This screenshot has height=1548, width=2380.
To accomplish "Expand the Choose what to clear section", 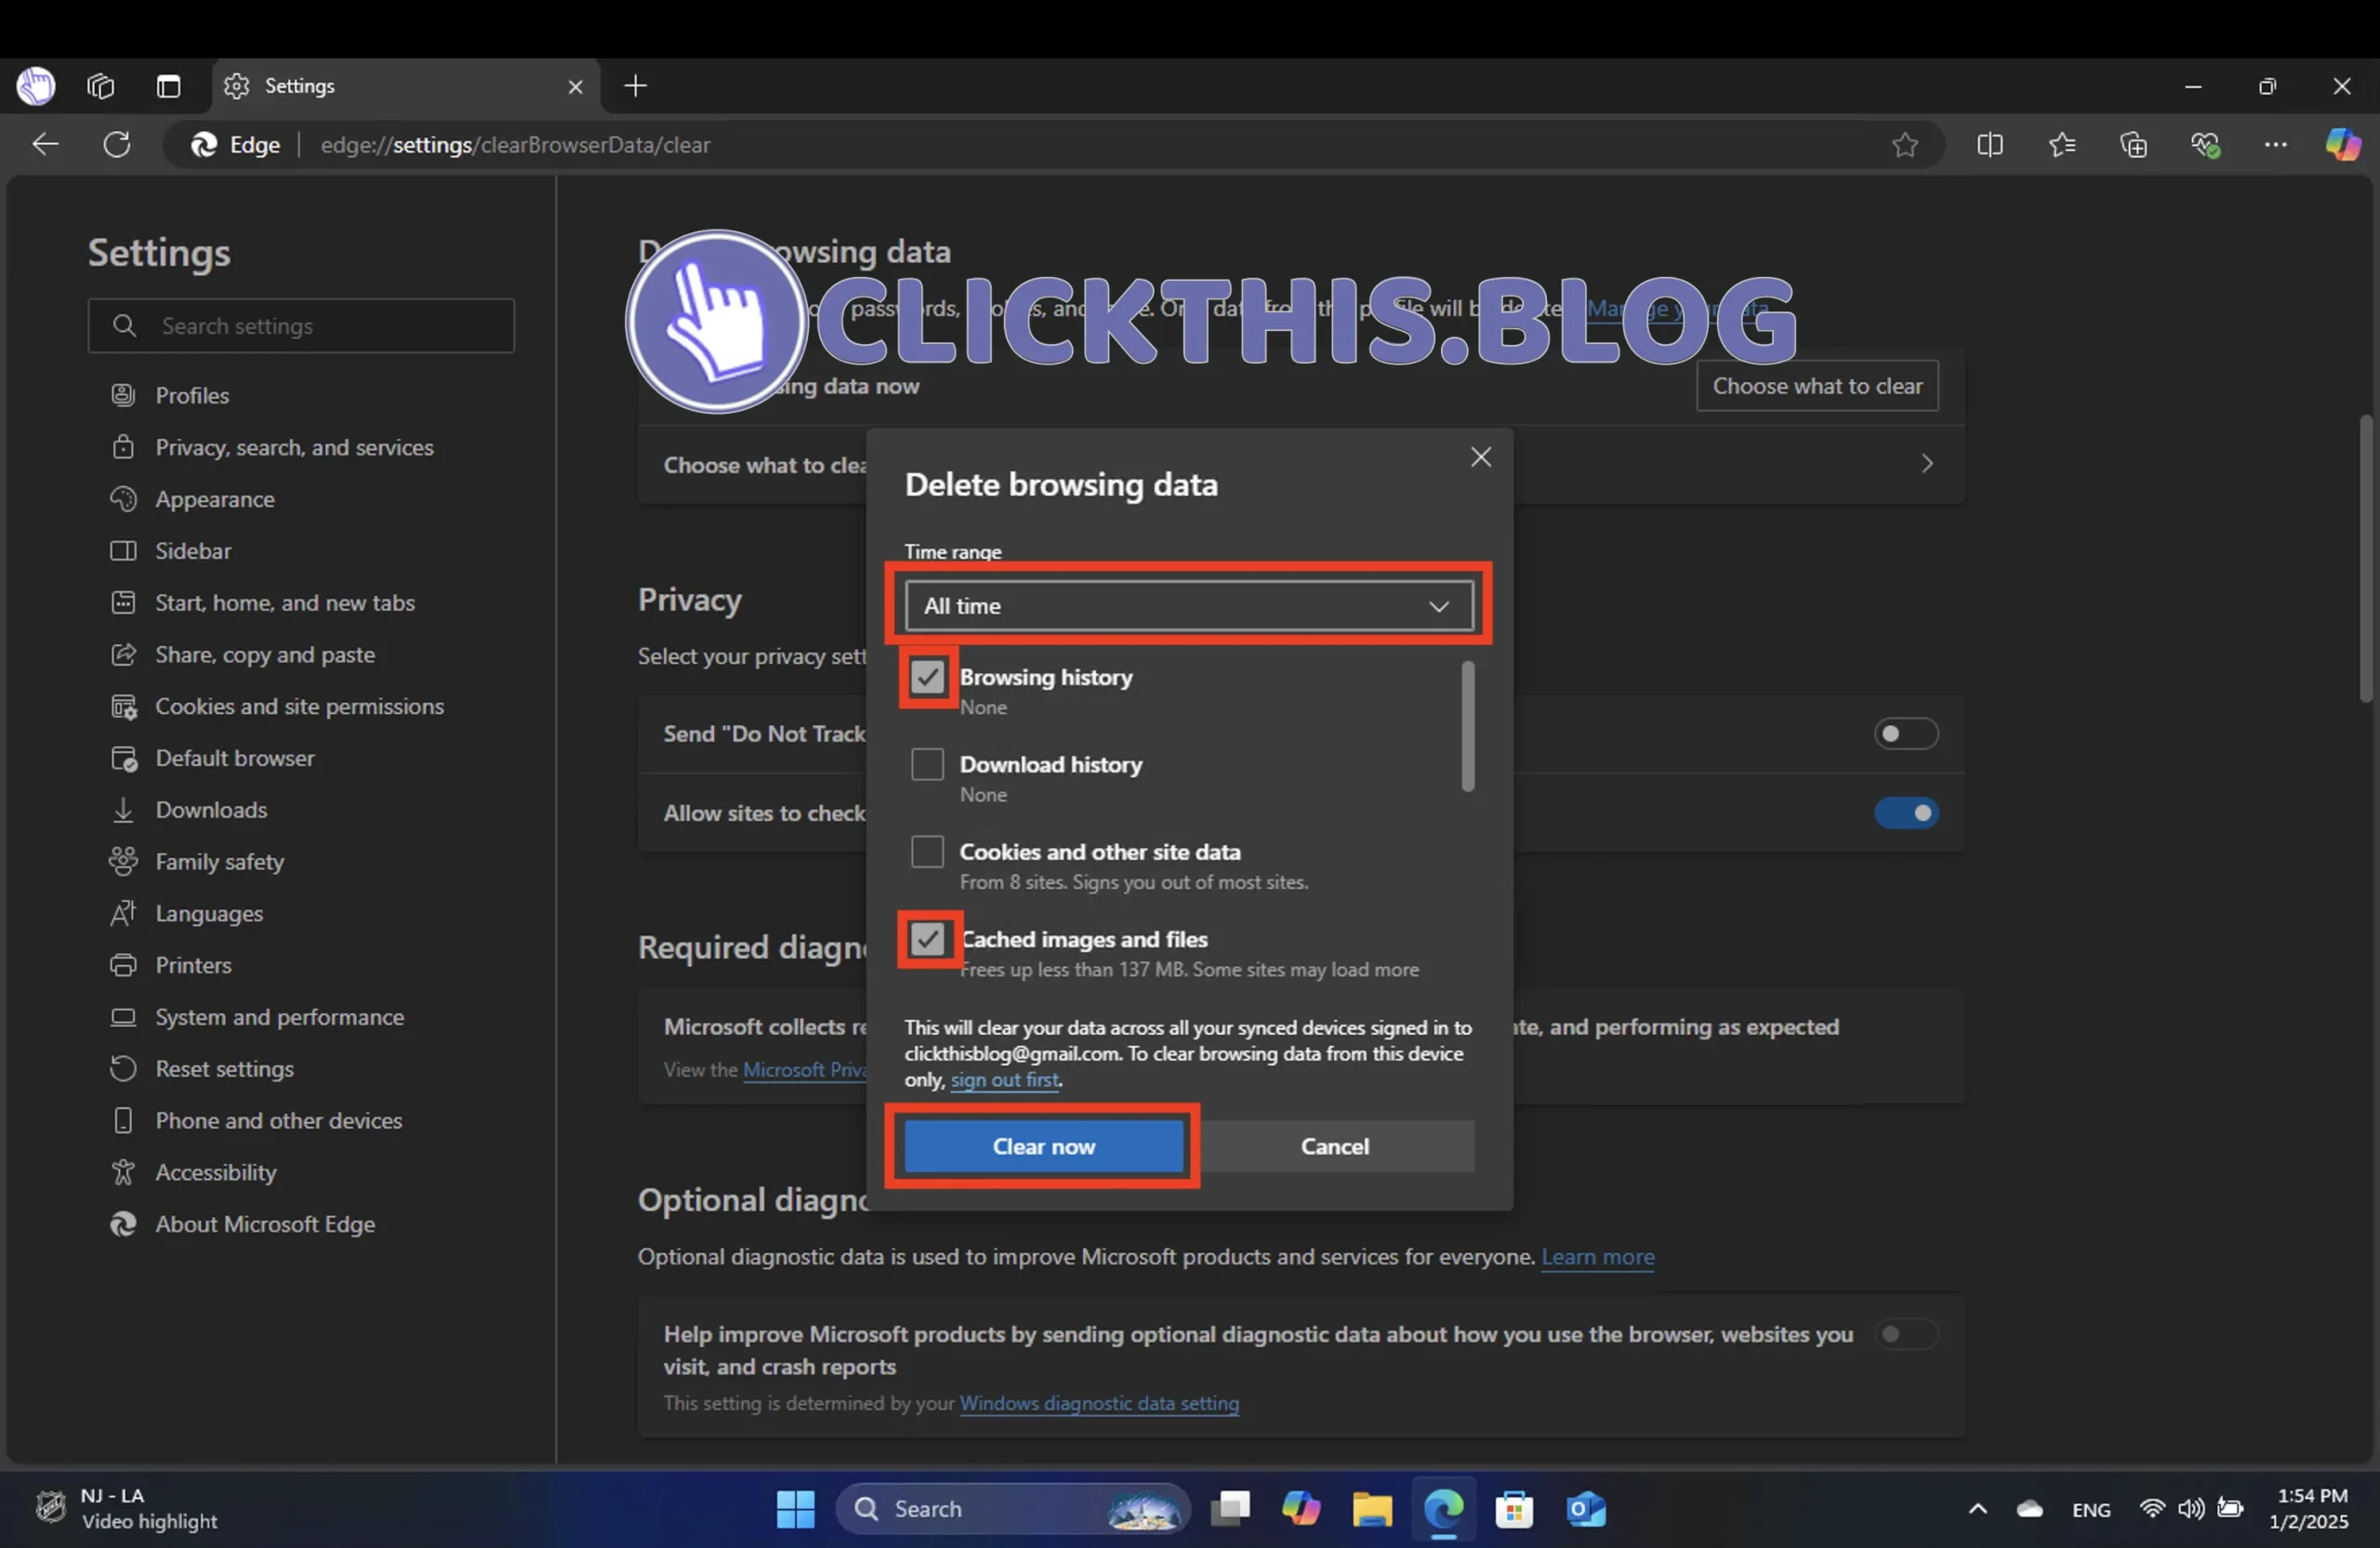I will (x=1925, y=463).
